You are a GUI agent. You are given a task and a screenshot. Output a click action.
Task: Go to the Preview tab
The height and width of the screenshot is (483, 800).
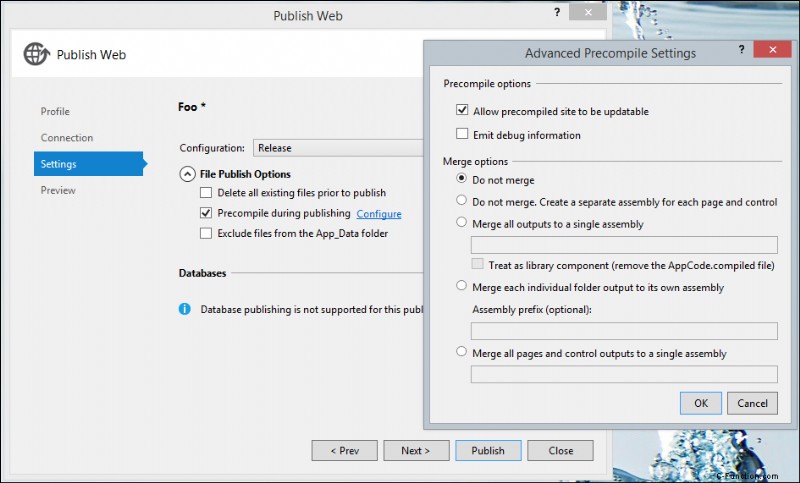pyautogui.click(x=58, y=190)
